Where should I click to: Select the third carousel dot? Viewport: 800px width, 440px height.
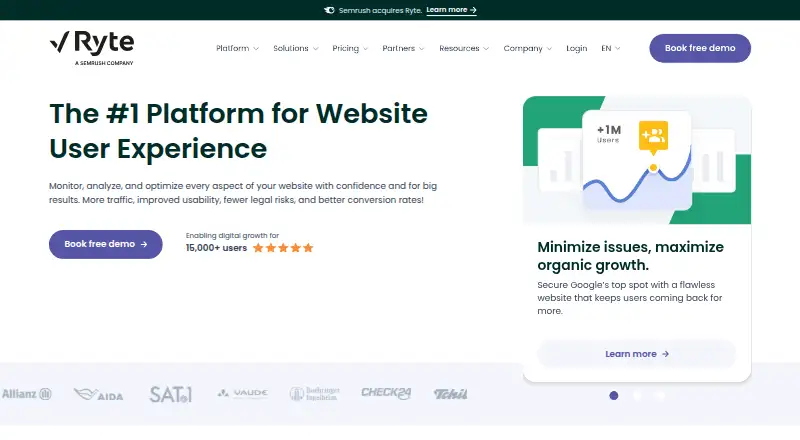tap(661, 396)
